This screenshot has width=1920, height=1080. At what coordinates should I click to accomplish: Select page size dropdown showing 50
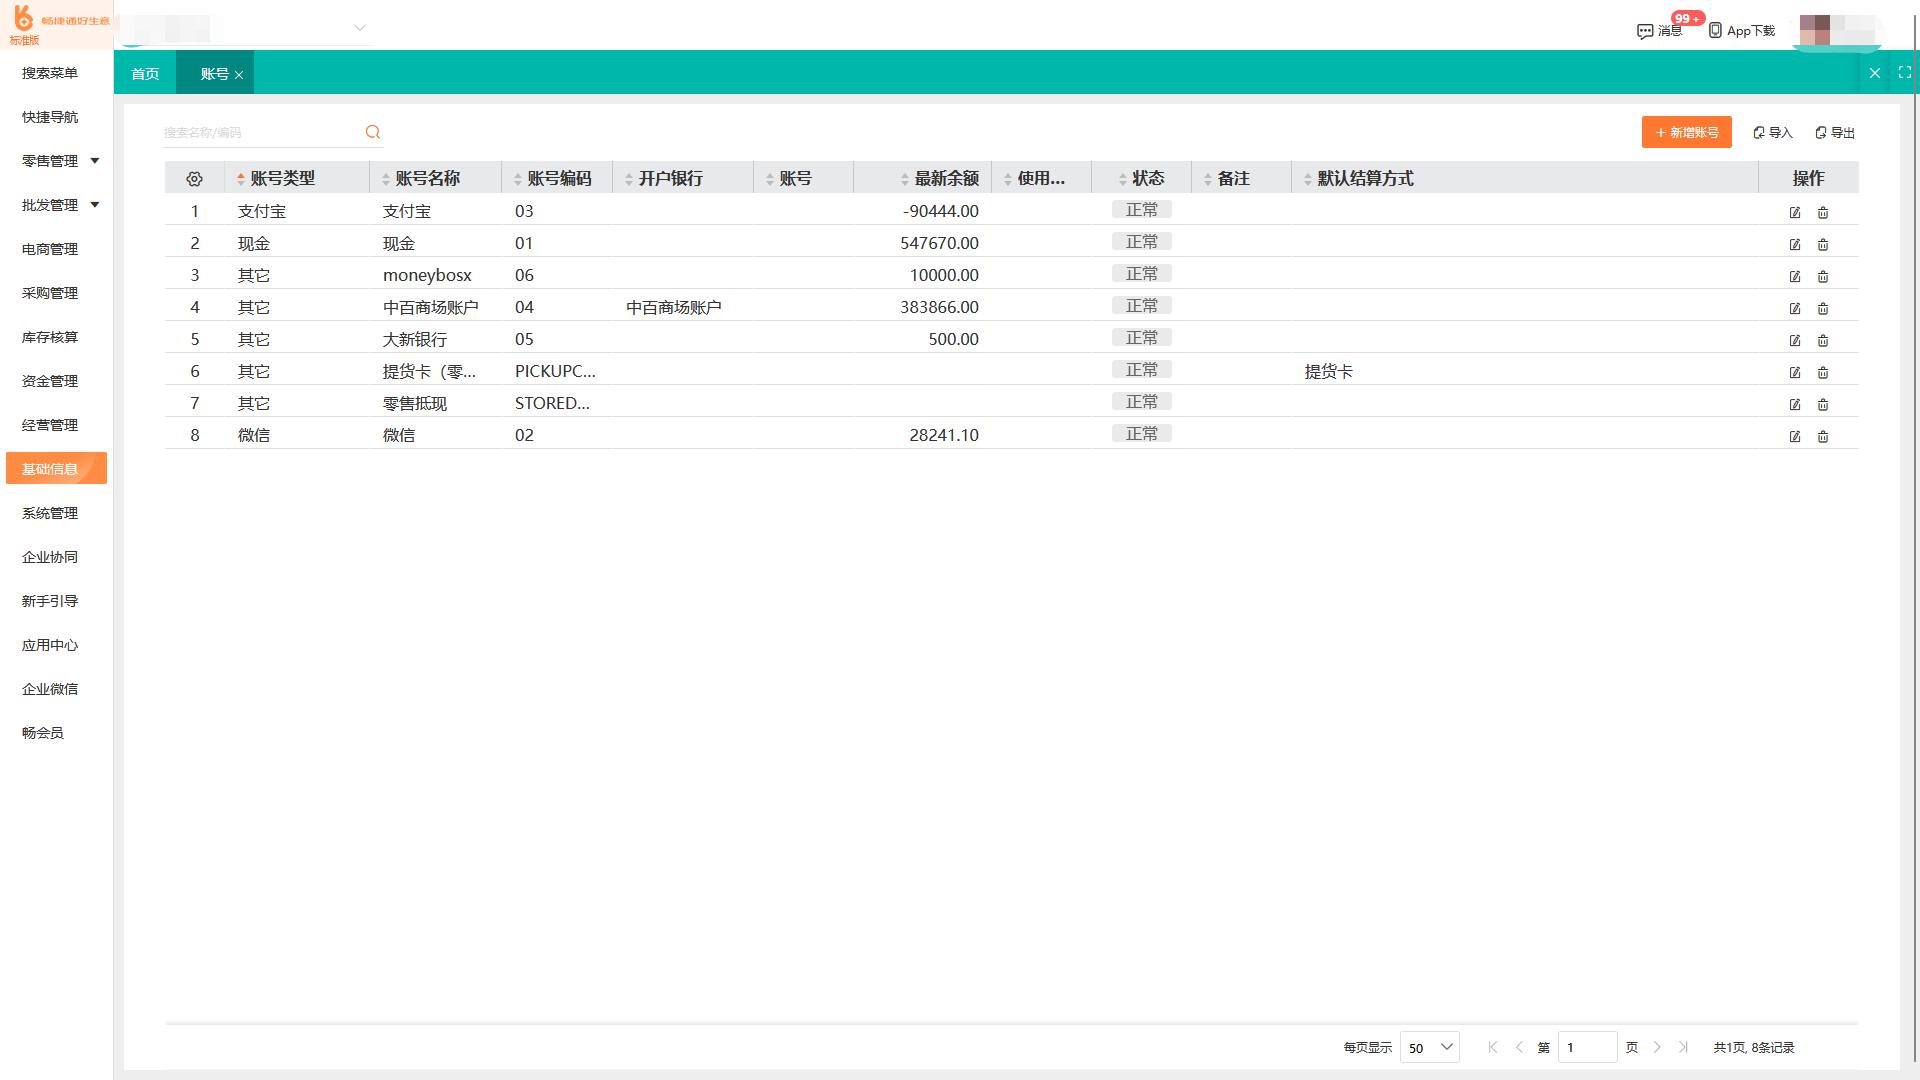[1428, 1047]
